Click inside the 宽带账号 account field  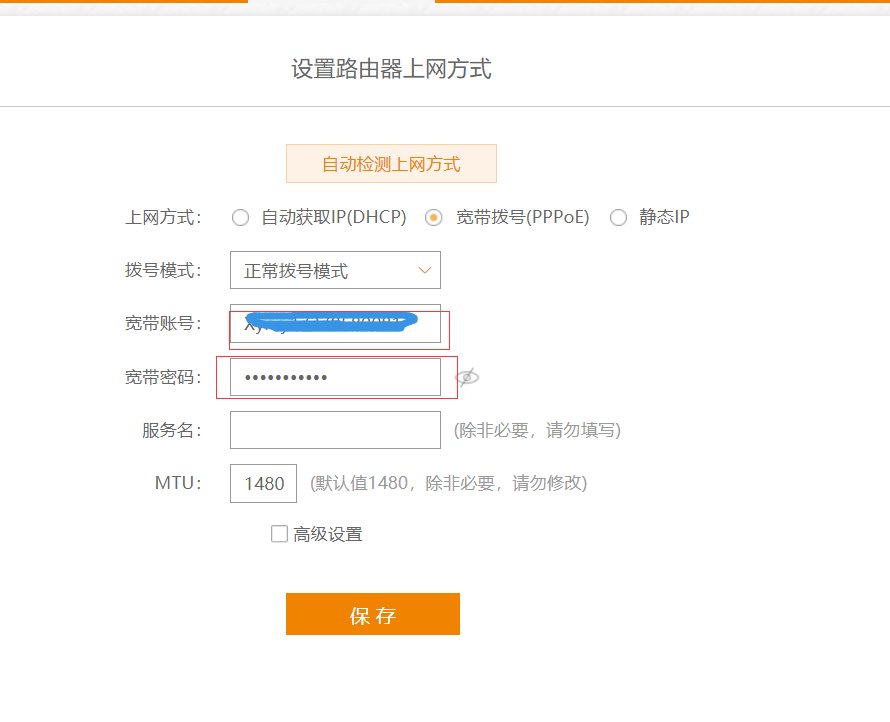point(335,324)
